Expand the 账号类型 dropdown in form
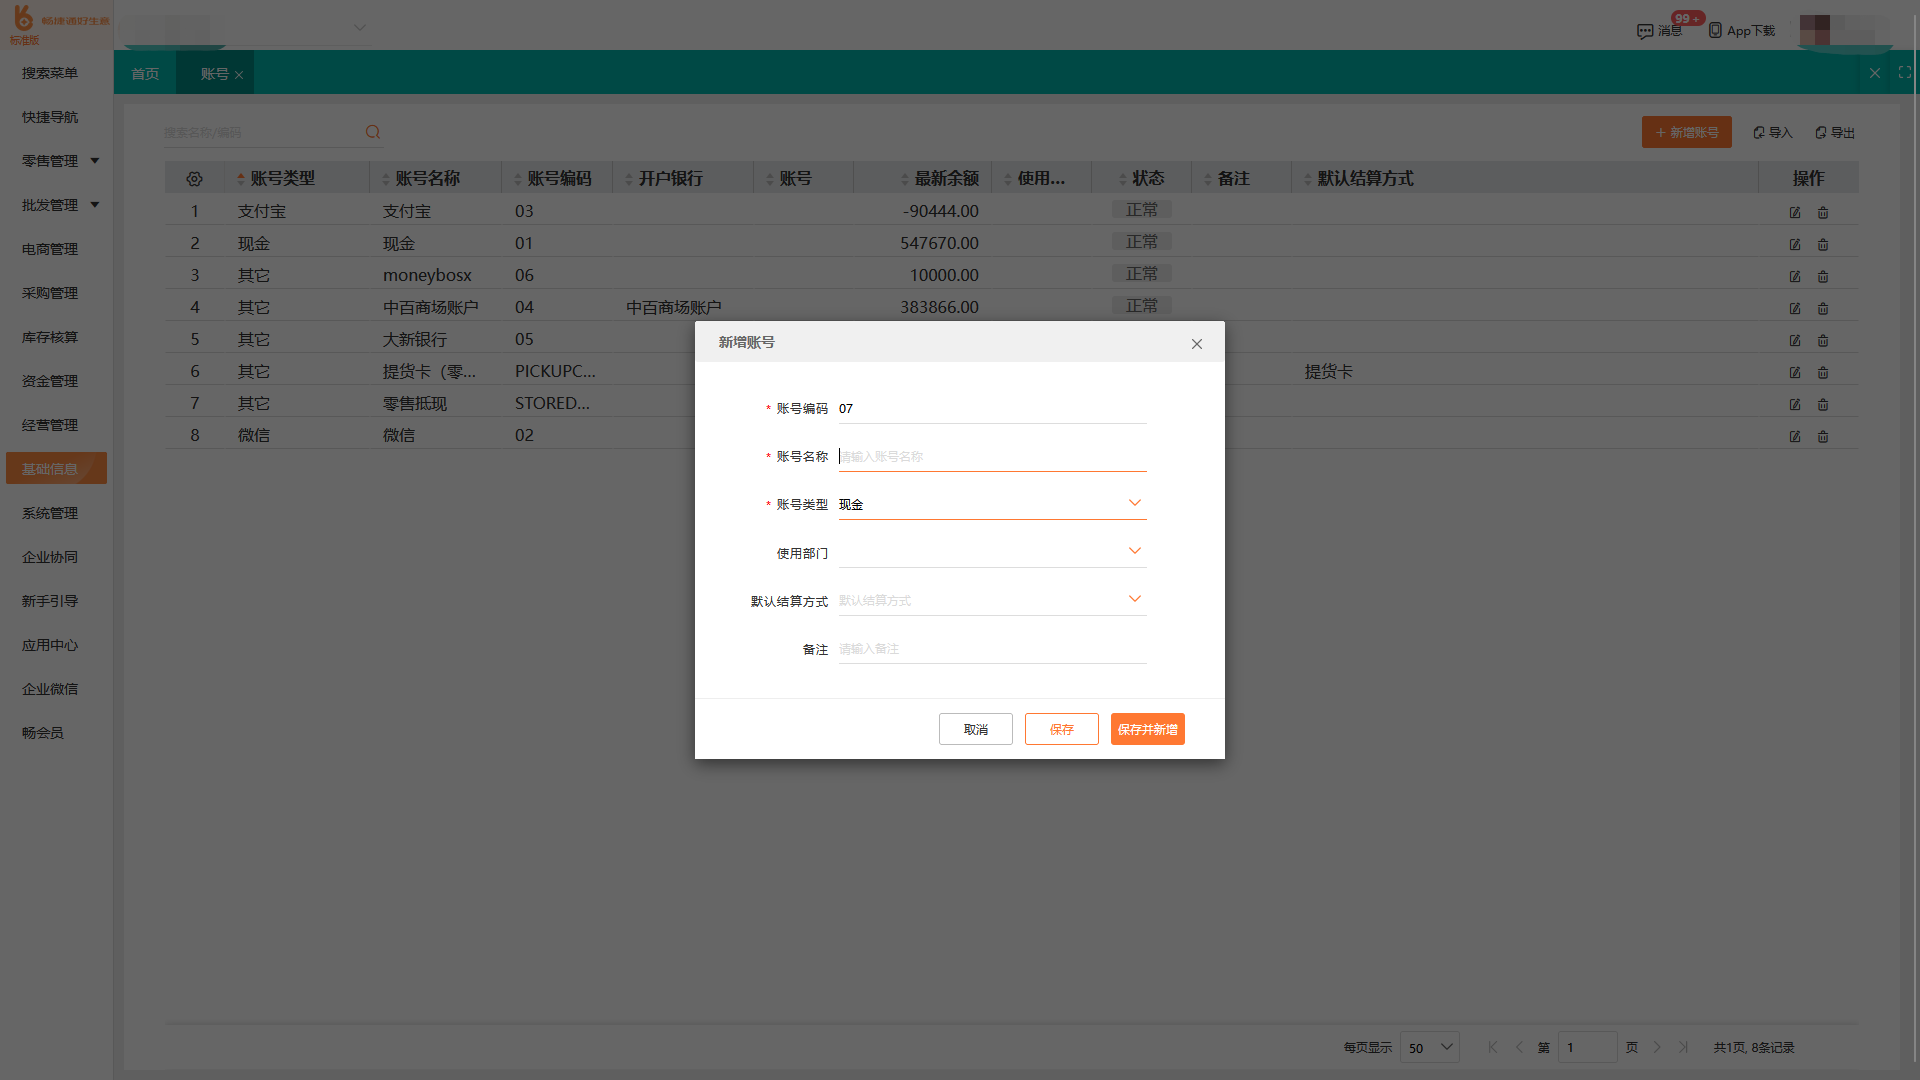1920x1080 pixels. [1134, 502]
